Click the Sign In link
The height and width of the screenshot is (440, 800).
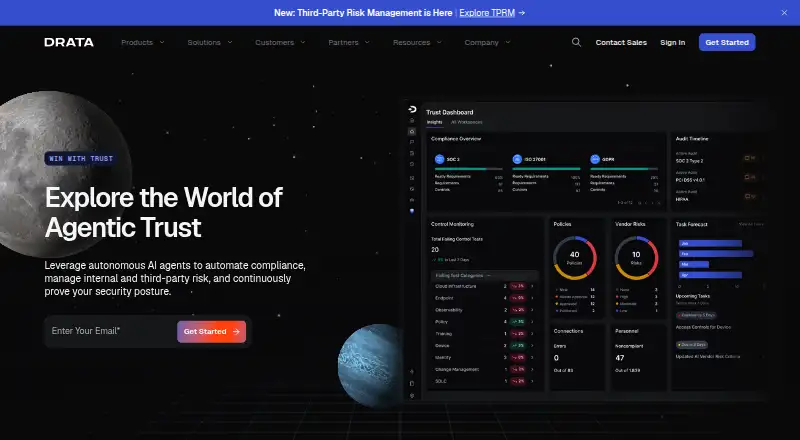coord(672,42)
